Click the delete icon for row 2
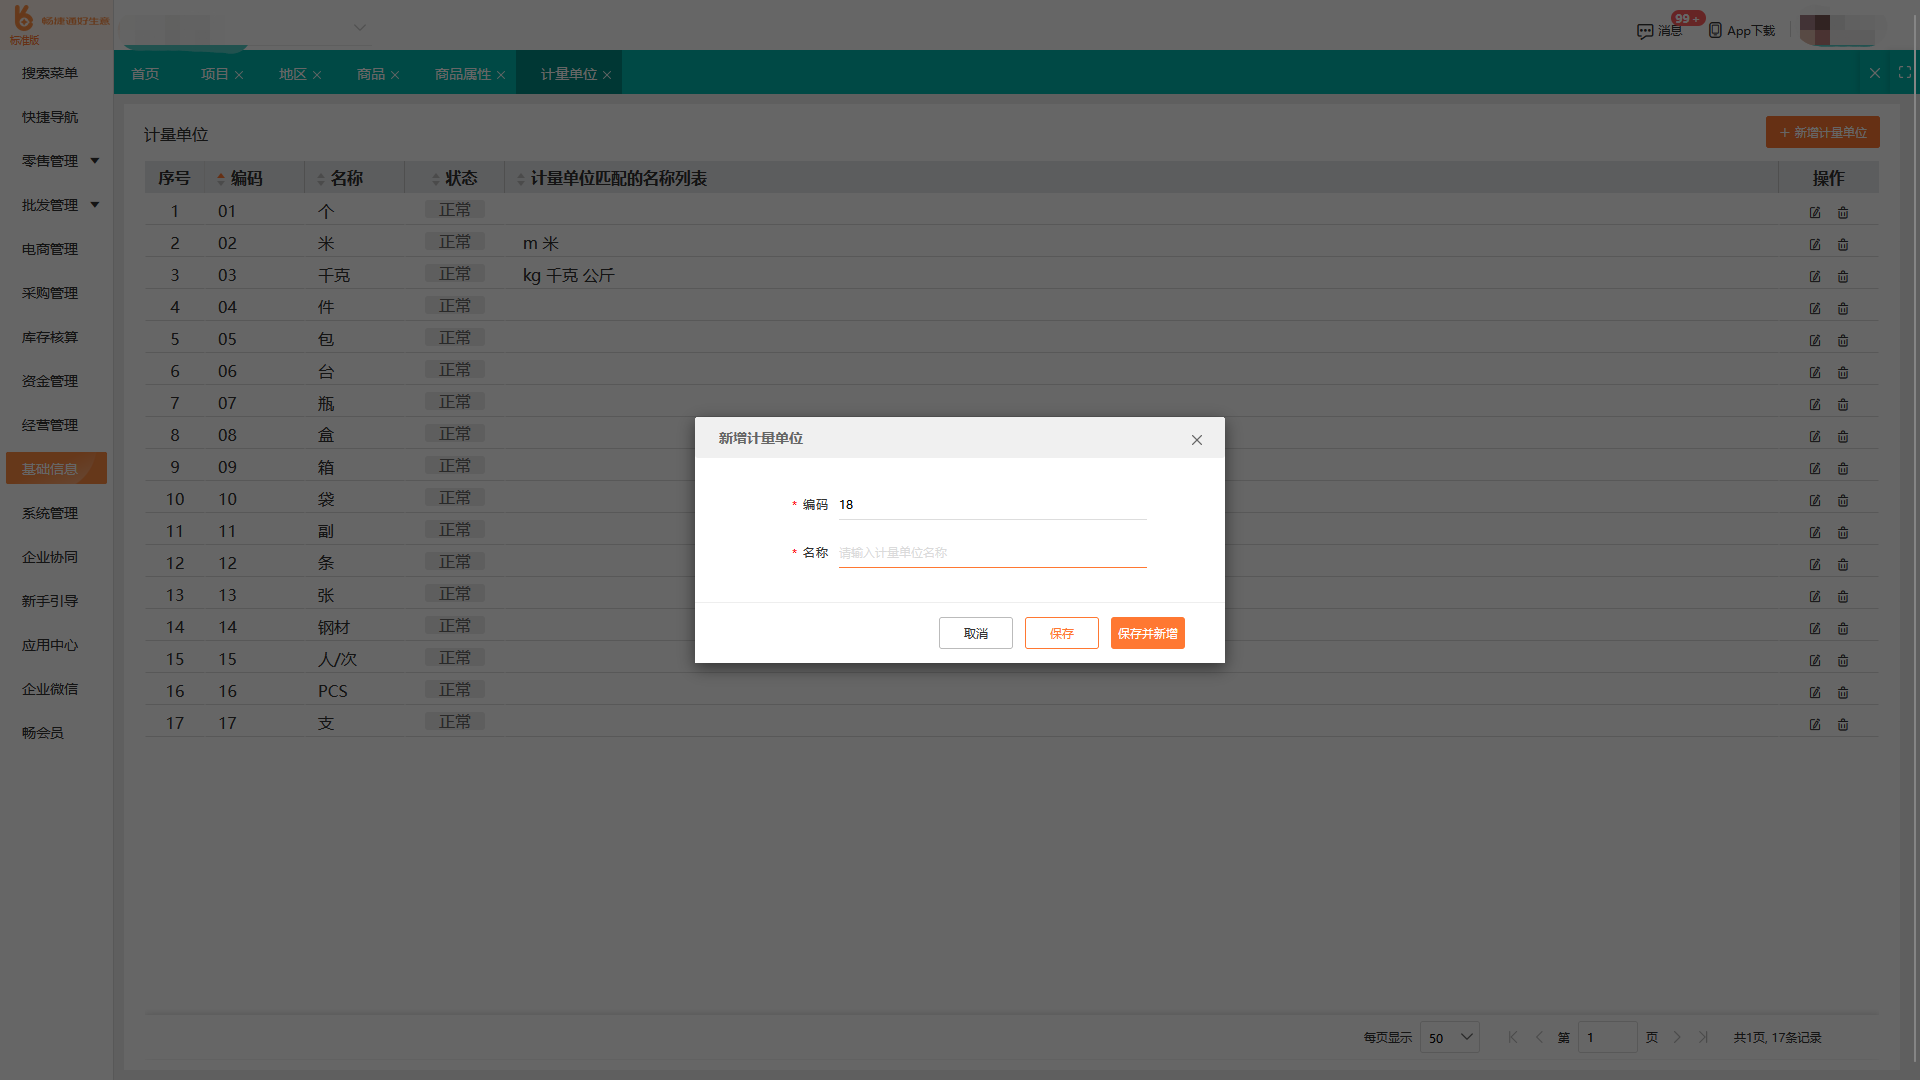 coord(1844,244)
